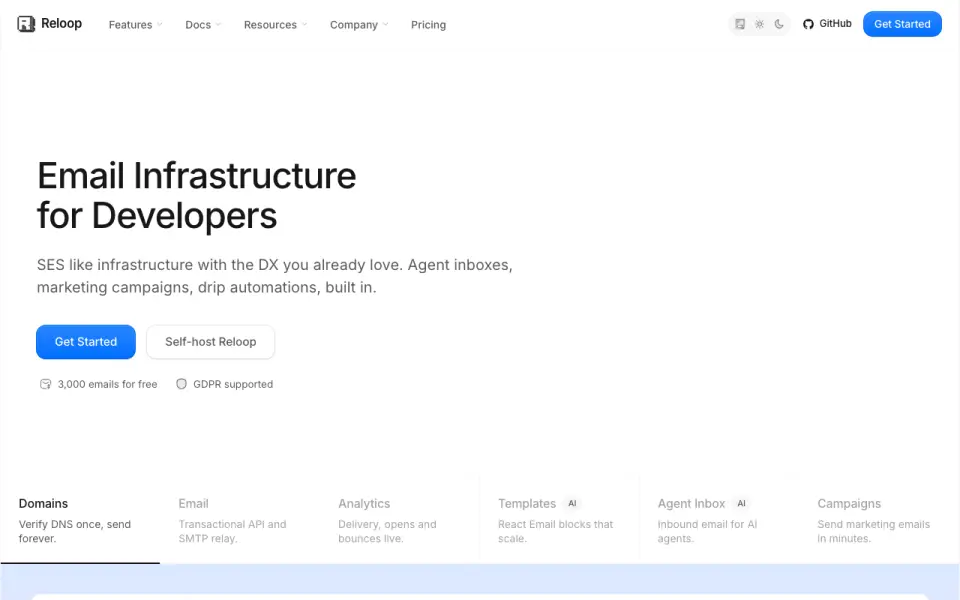Click the AI badge beside Agent Inbox
Image resolution: width=960 pixels, height=600 pixels.
[741, 503]
